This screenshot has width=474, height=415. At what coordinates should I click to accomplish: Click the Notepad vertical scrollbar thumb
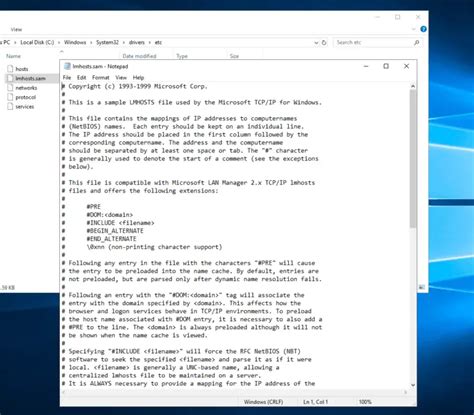coord(413,159)
